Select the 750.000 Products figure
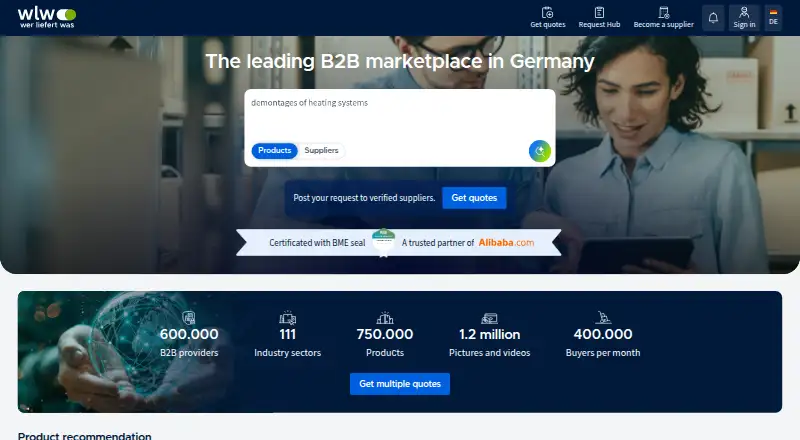The width and height of the screenshot is (800, 440). pyautogui.click(x=385, y=334)
